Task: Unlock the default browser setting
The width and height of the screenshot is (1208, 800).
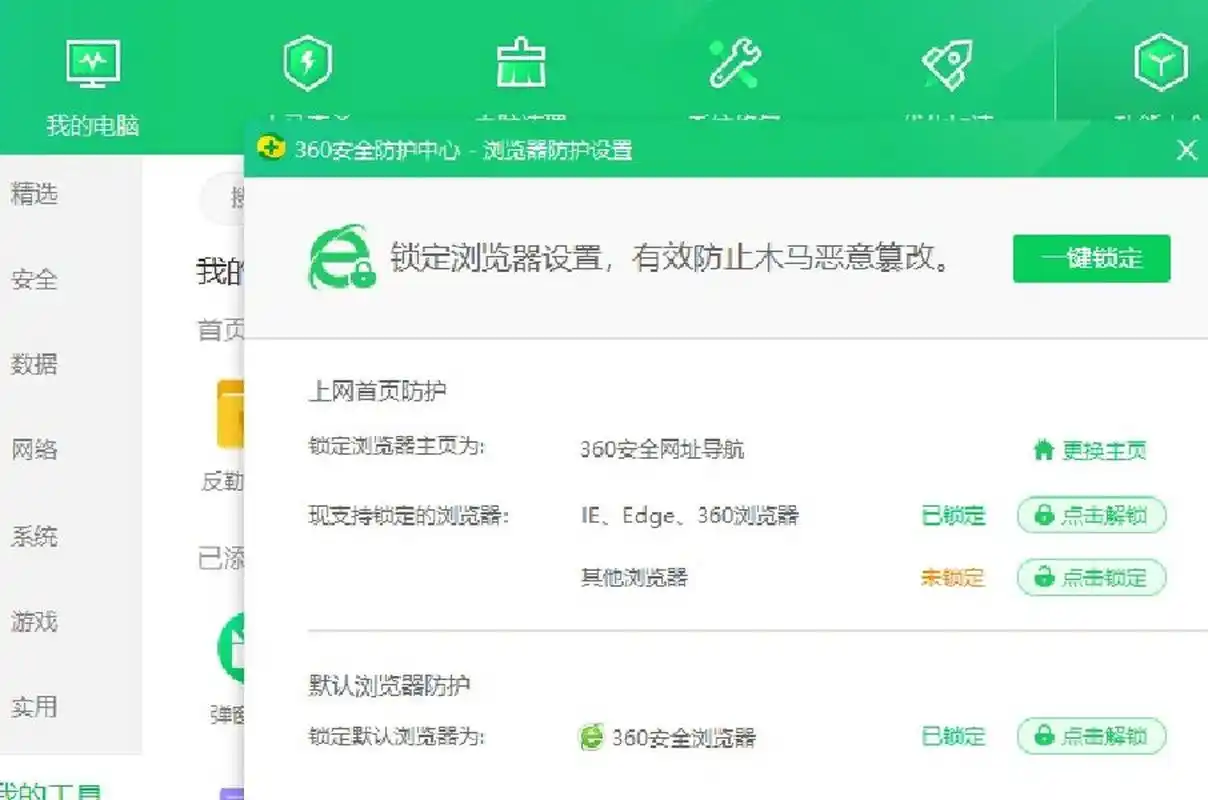Action: pos(1090,738)
